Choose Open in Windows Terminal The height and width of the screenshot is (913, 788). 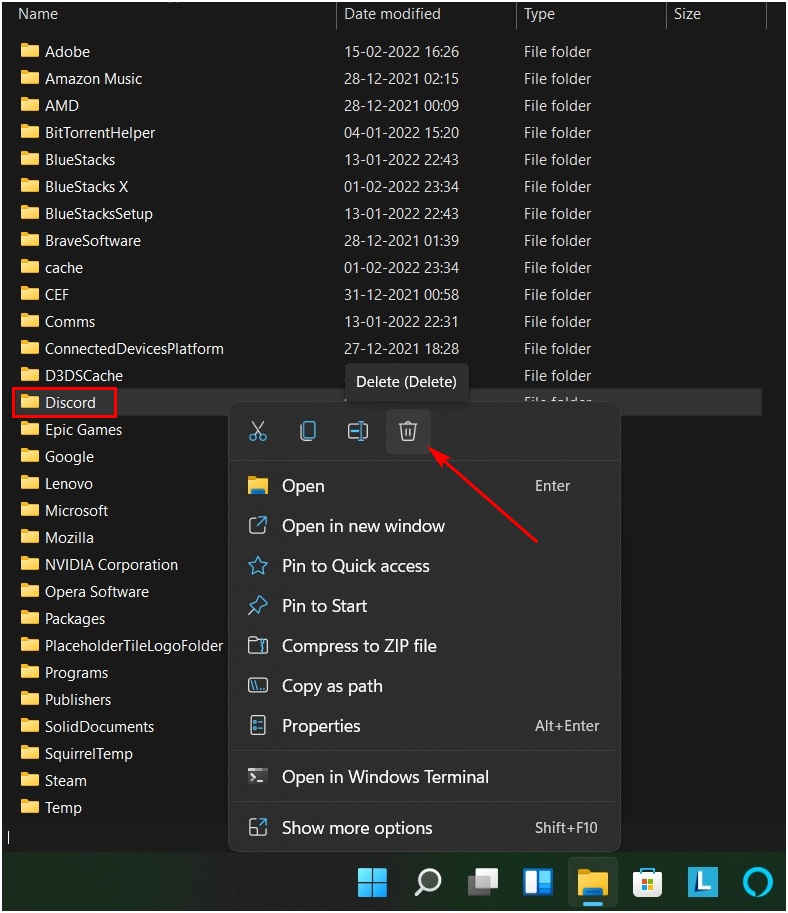point(424,777)
